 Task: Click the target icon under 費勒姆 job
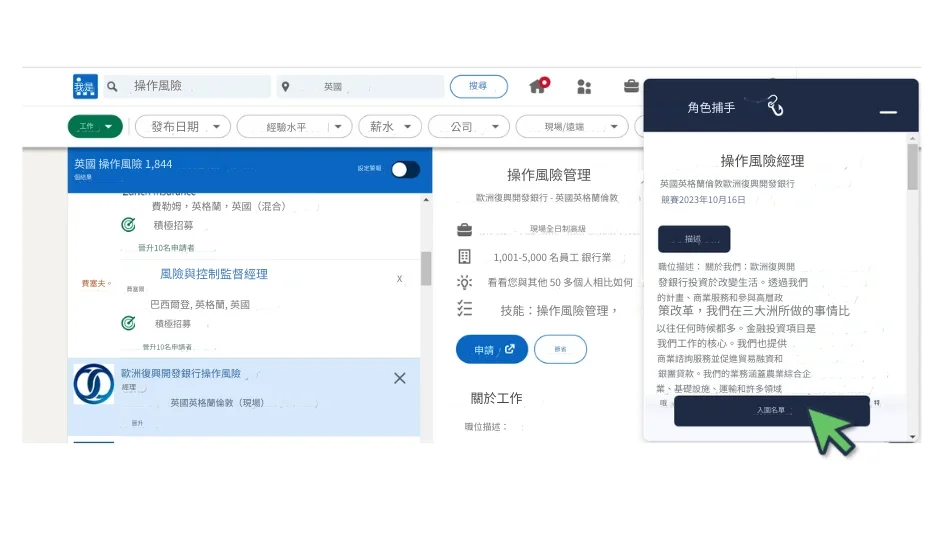[x=128, y=225]
